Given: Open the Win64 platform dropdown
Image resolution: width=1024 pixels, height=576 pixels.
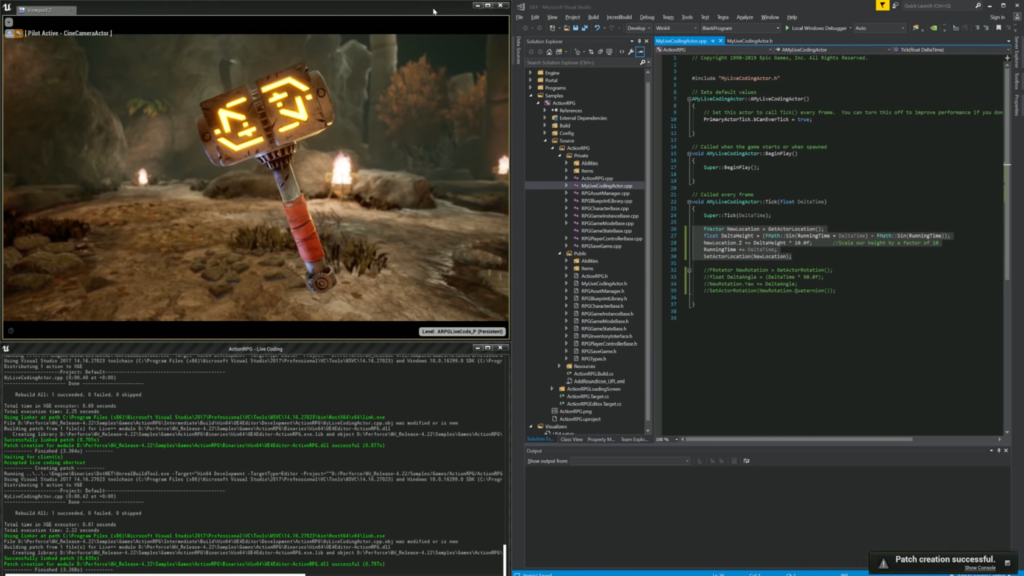Looking at the screenshot, I should tap(693, 28).
